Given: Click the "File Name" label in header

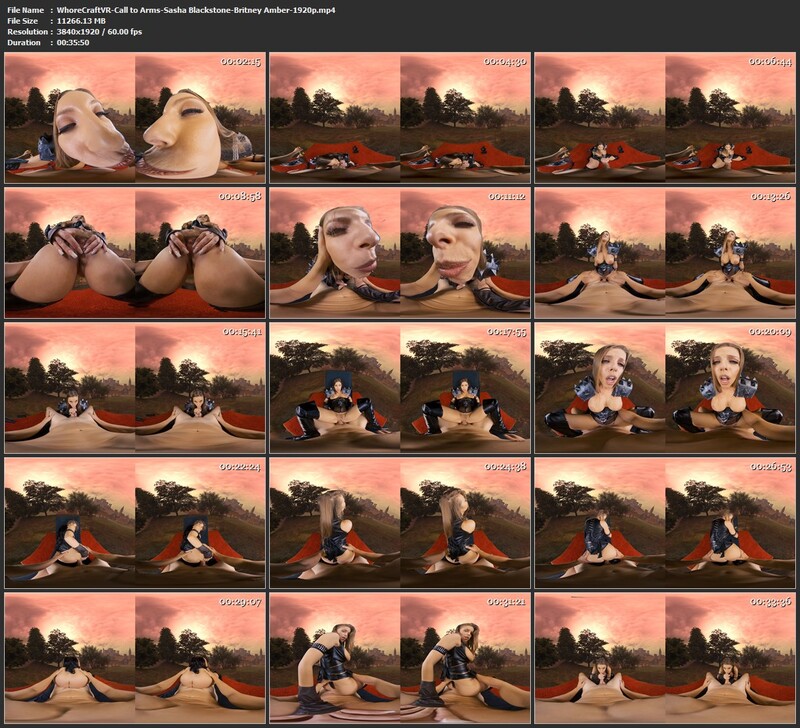Looking at the screenshot, I should point(25,9).
